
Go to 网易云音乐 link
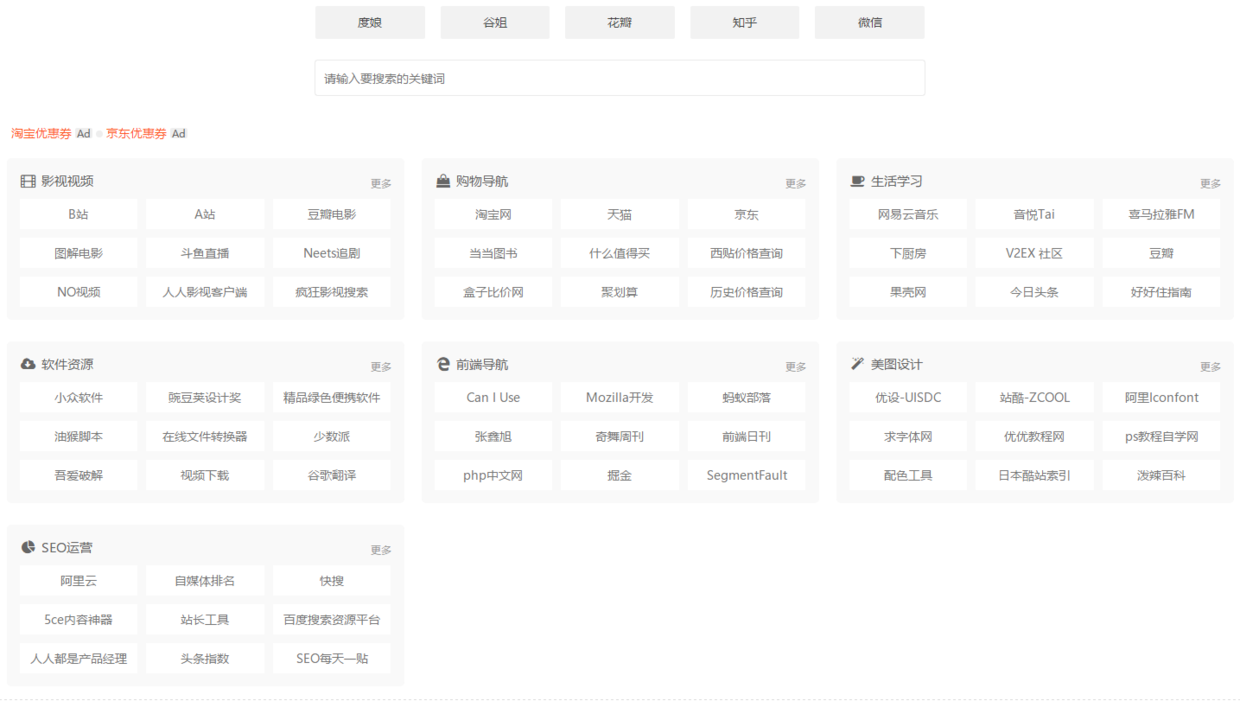[x=908, y=214]
